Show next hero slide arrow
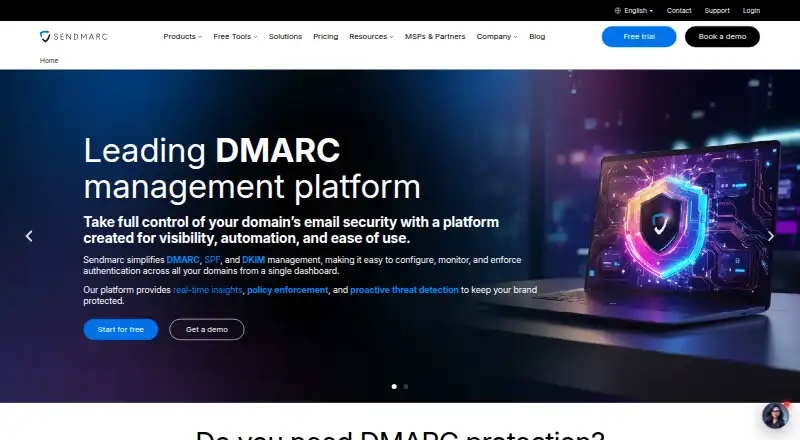Screen dimensions: 800x440 point(771,236)
